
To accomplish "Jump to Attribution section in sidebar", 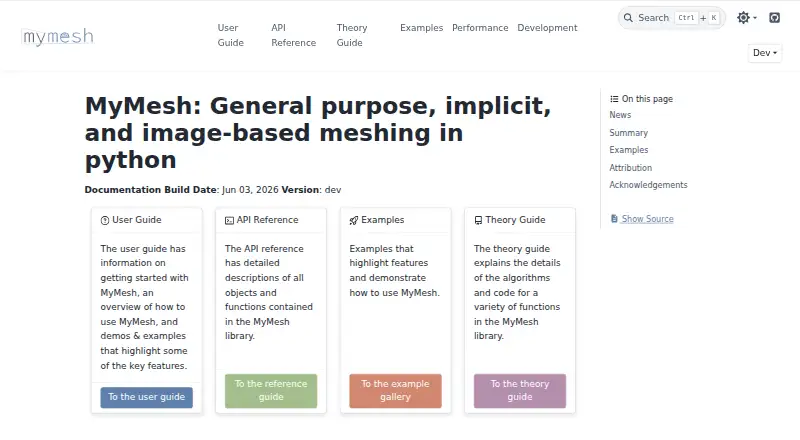I will coord(631,167).
